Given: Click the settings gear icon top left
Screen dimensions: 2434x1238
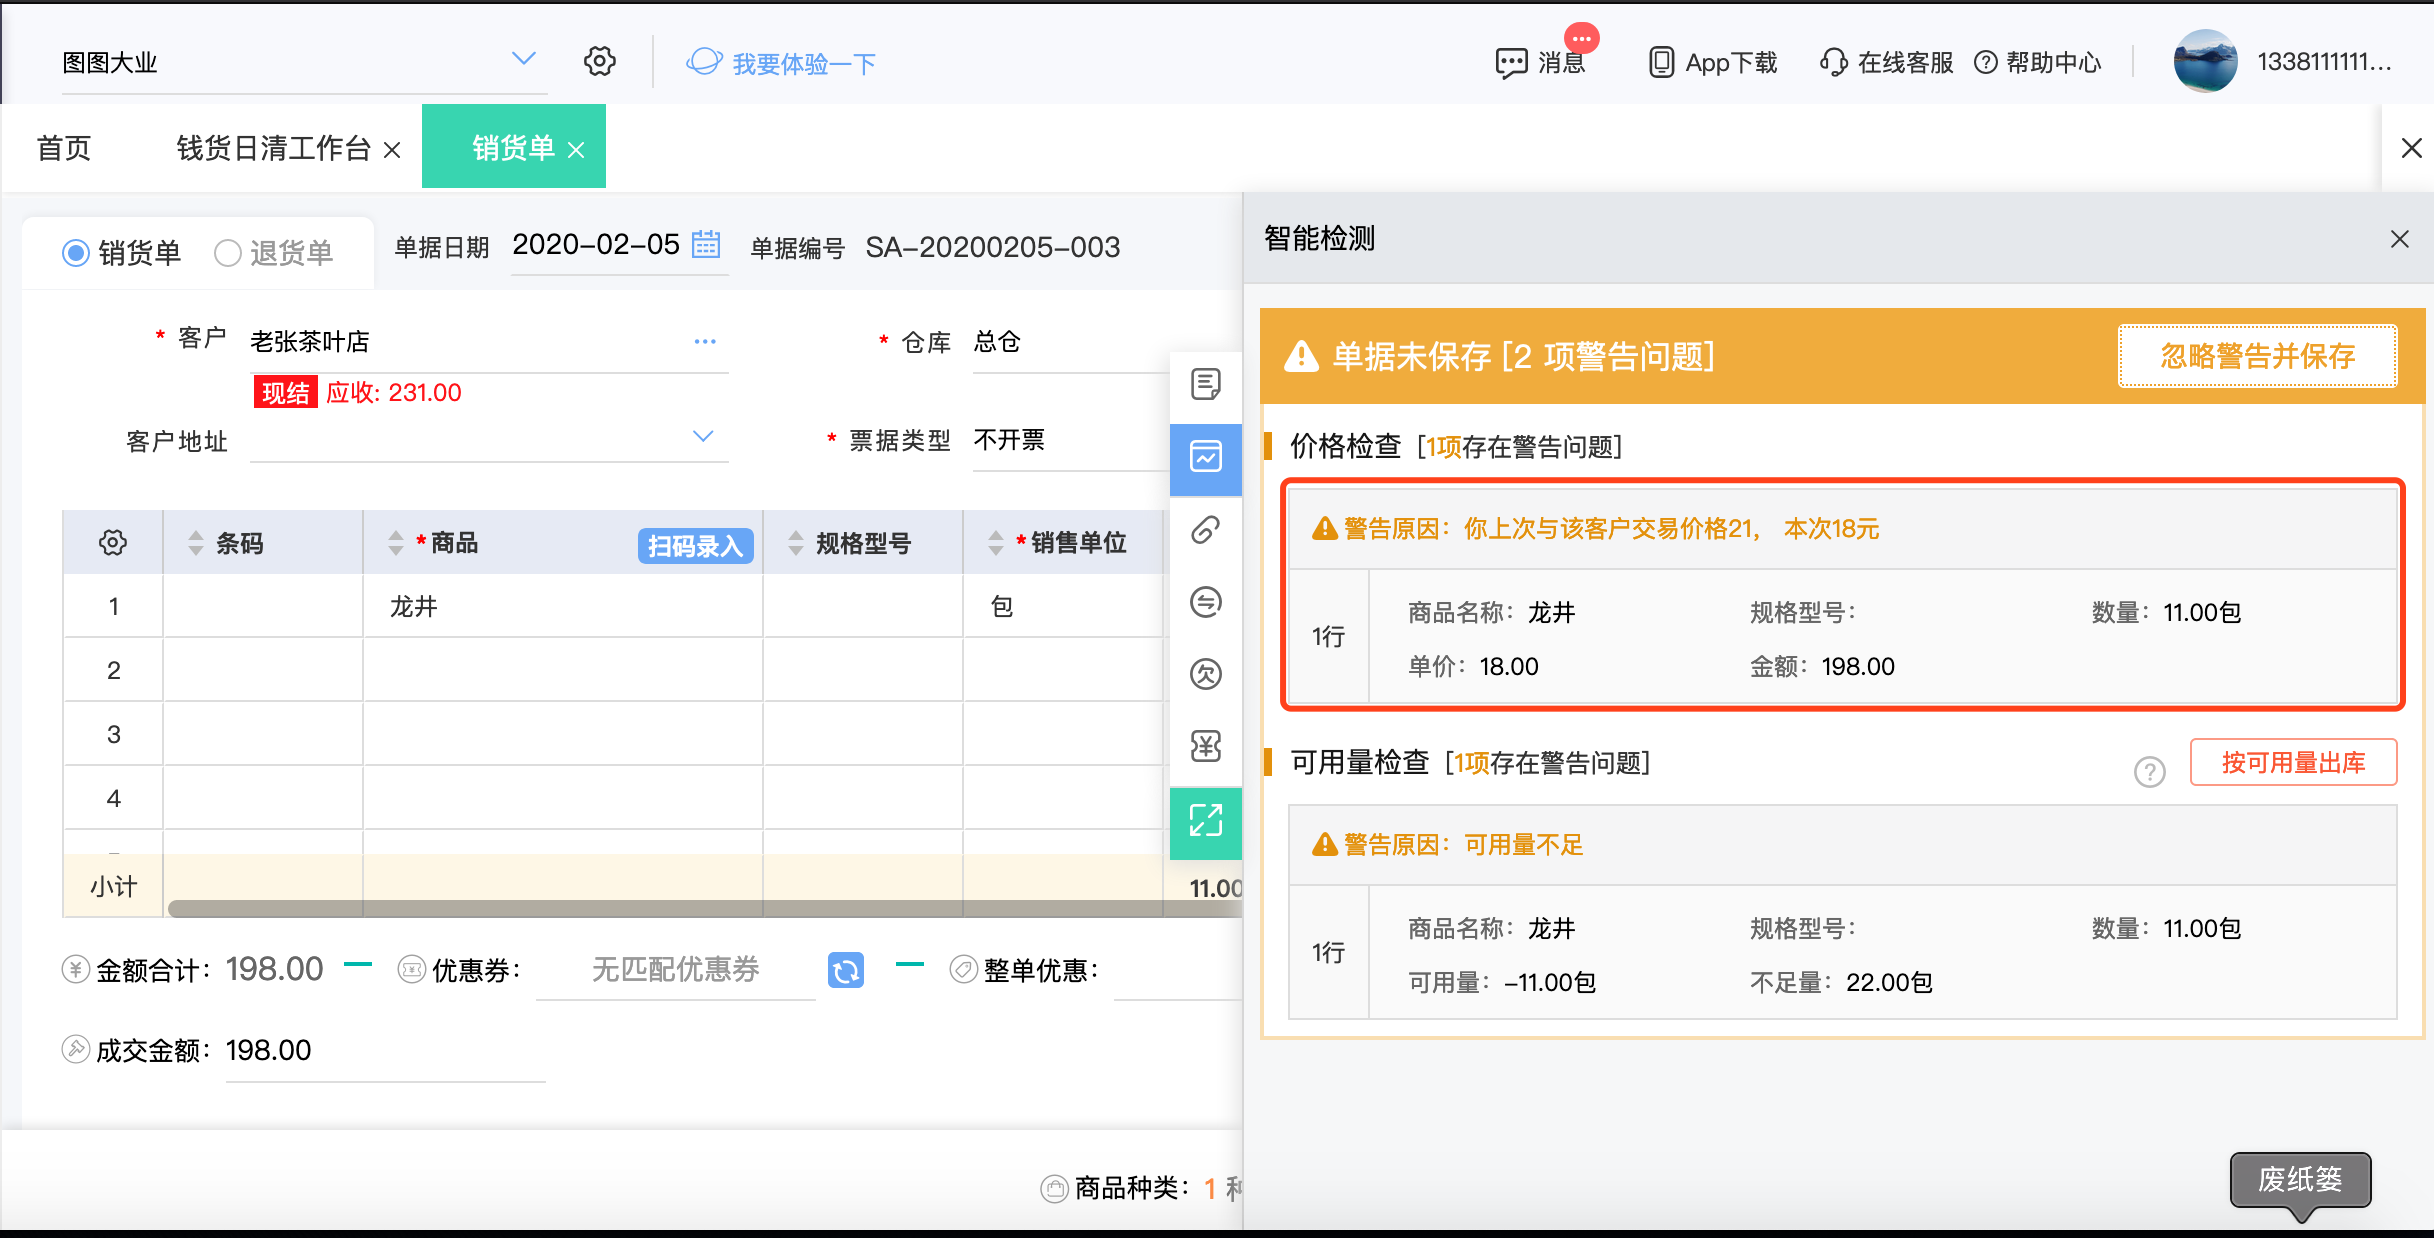Looking at the screenshot, I should point(597,62).
